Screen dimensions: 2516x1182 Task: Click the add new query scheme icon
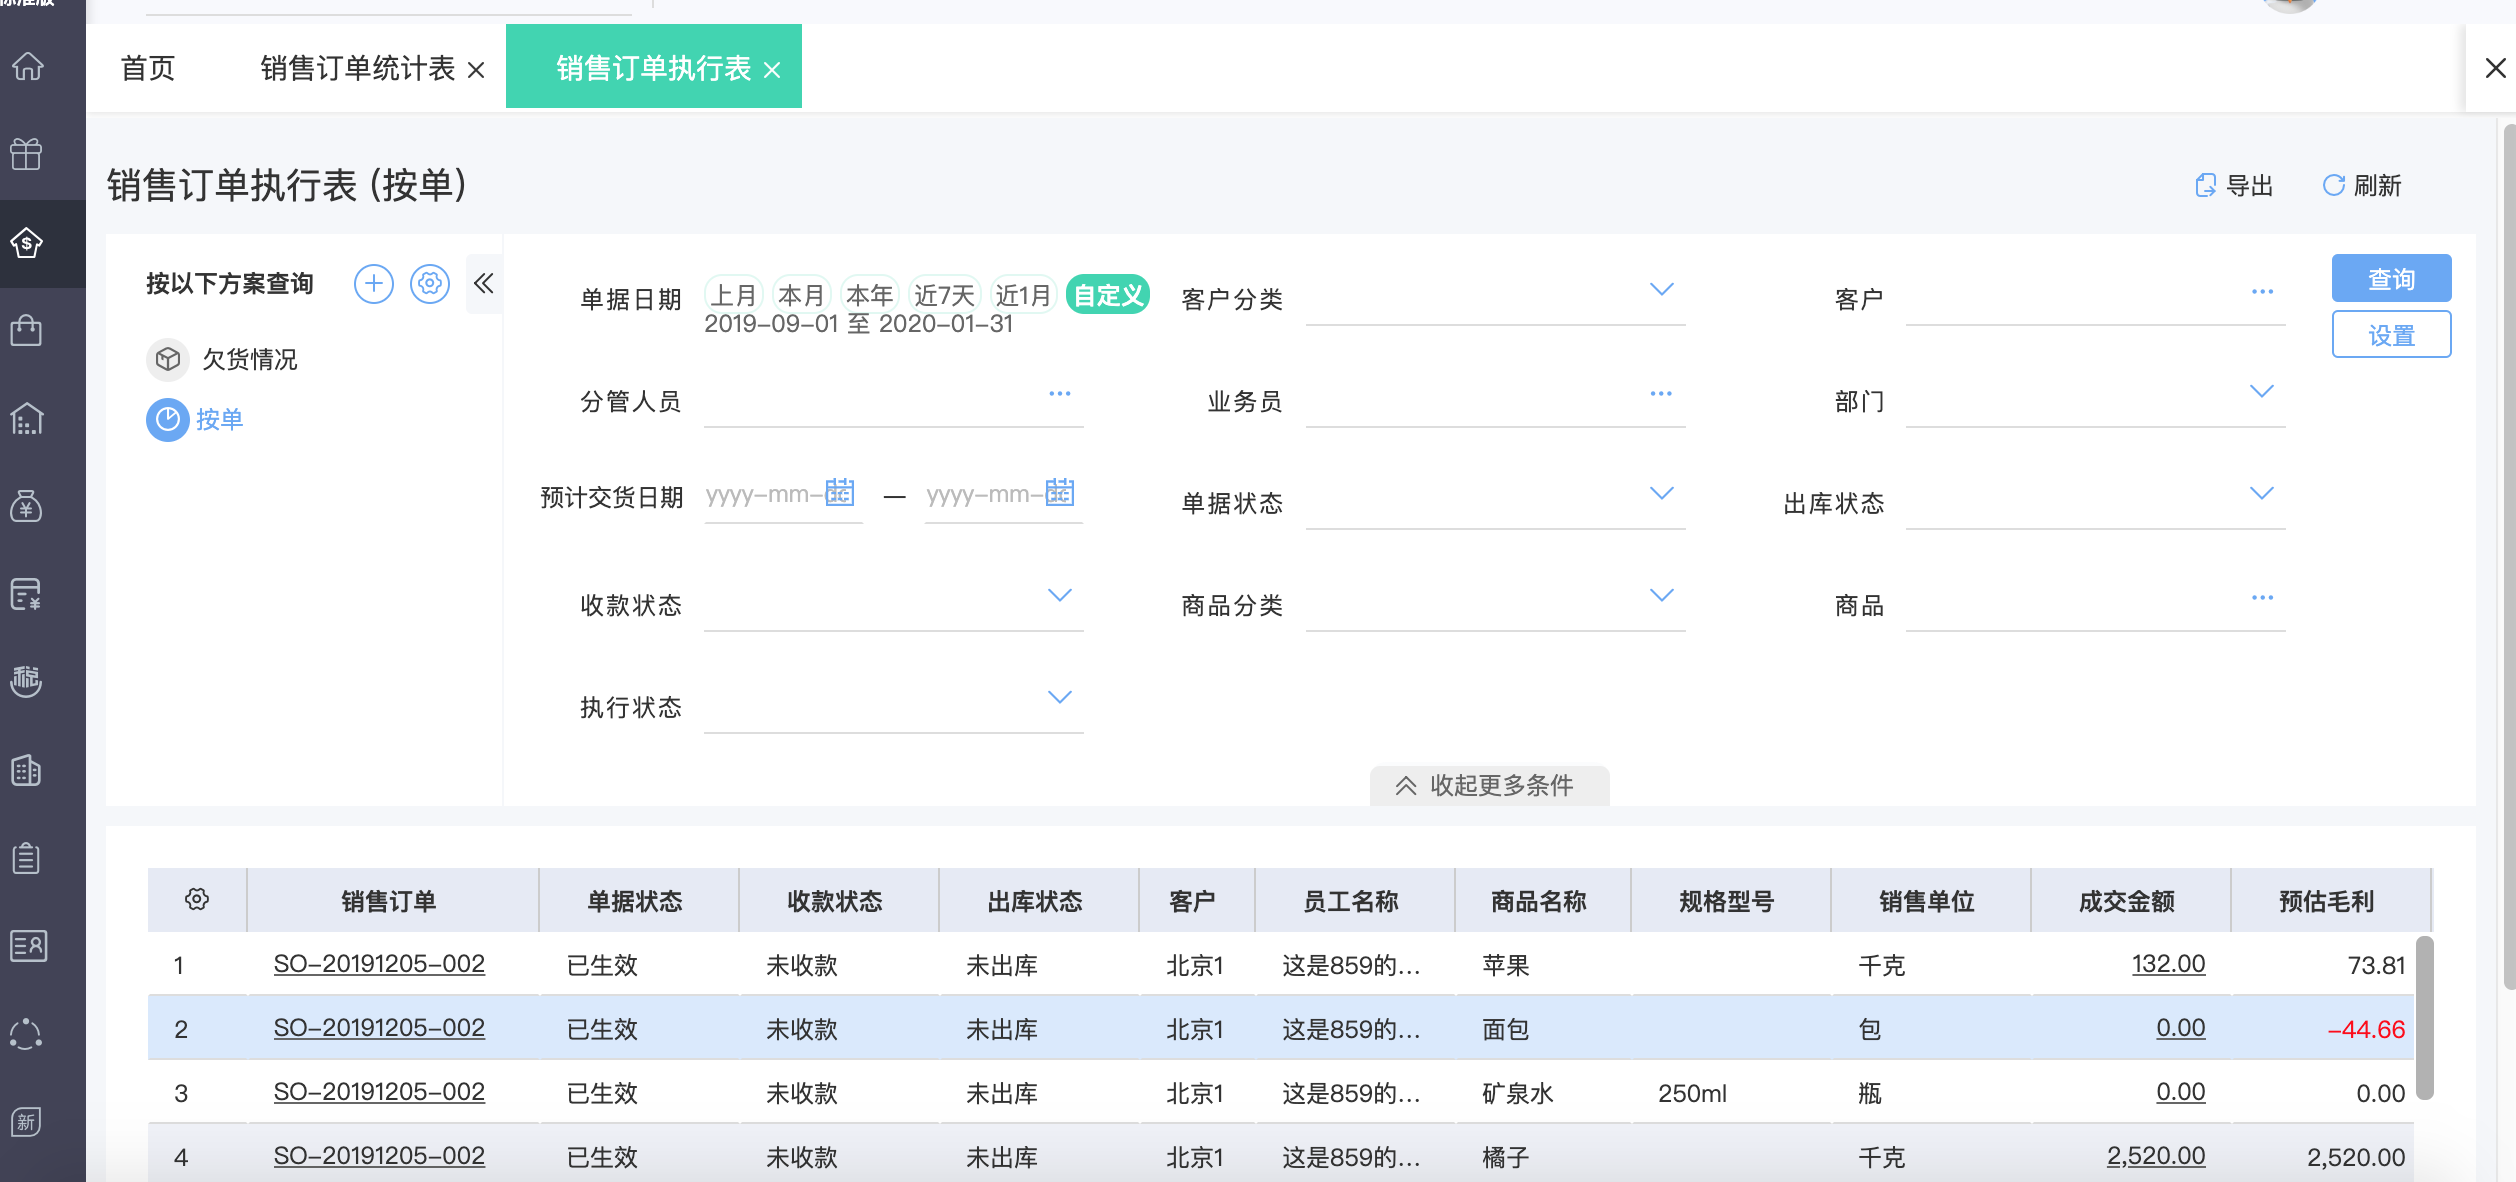[x=372, y=284]
